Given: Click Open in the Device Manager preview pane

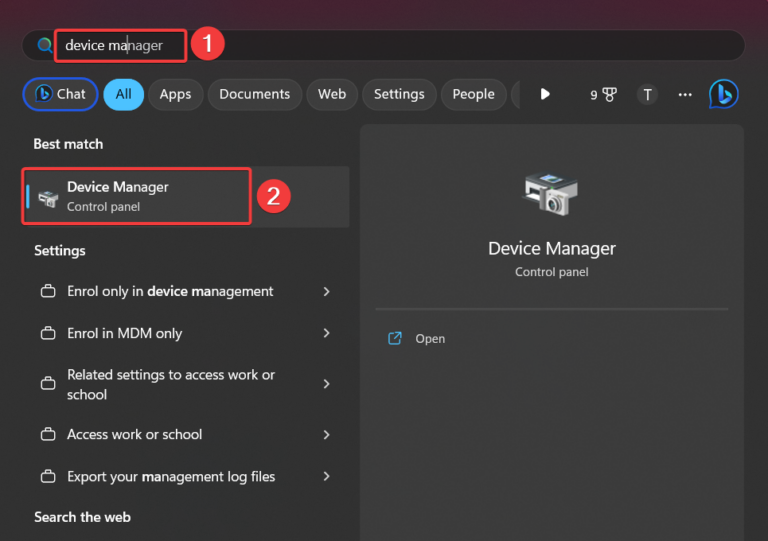Looking at the screenshot, I should pos(430,339).
